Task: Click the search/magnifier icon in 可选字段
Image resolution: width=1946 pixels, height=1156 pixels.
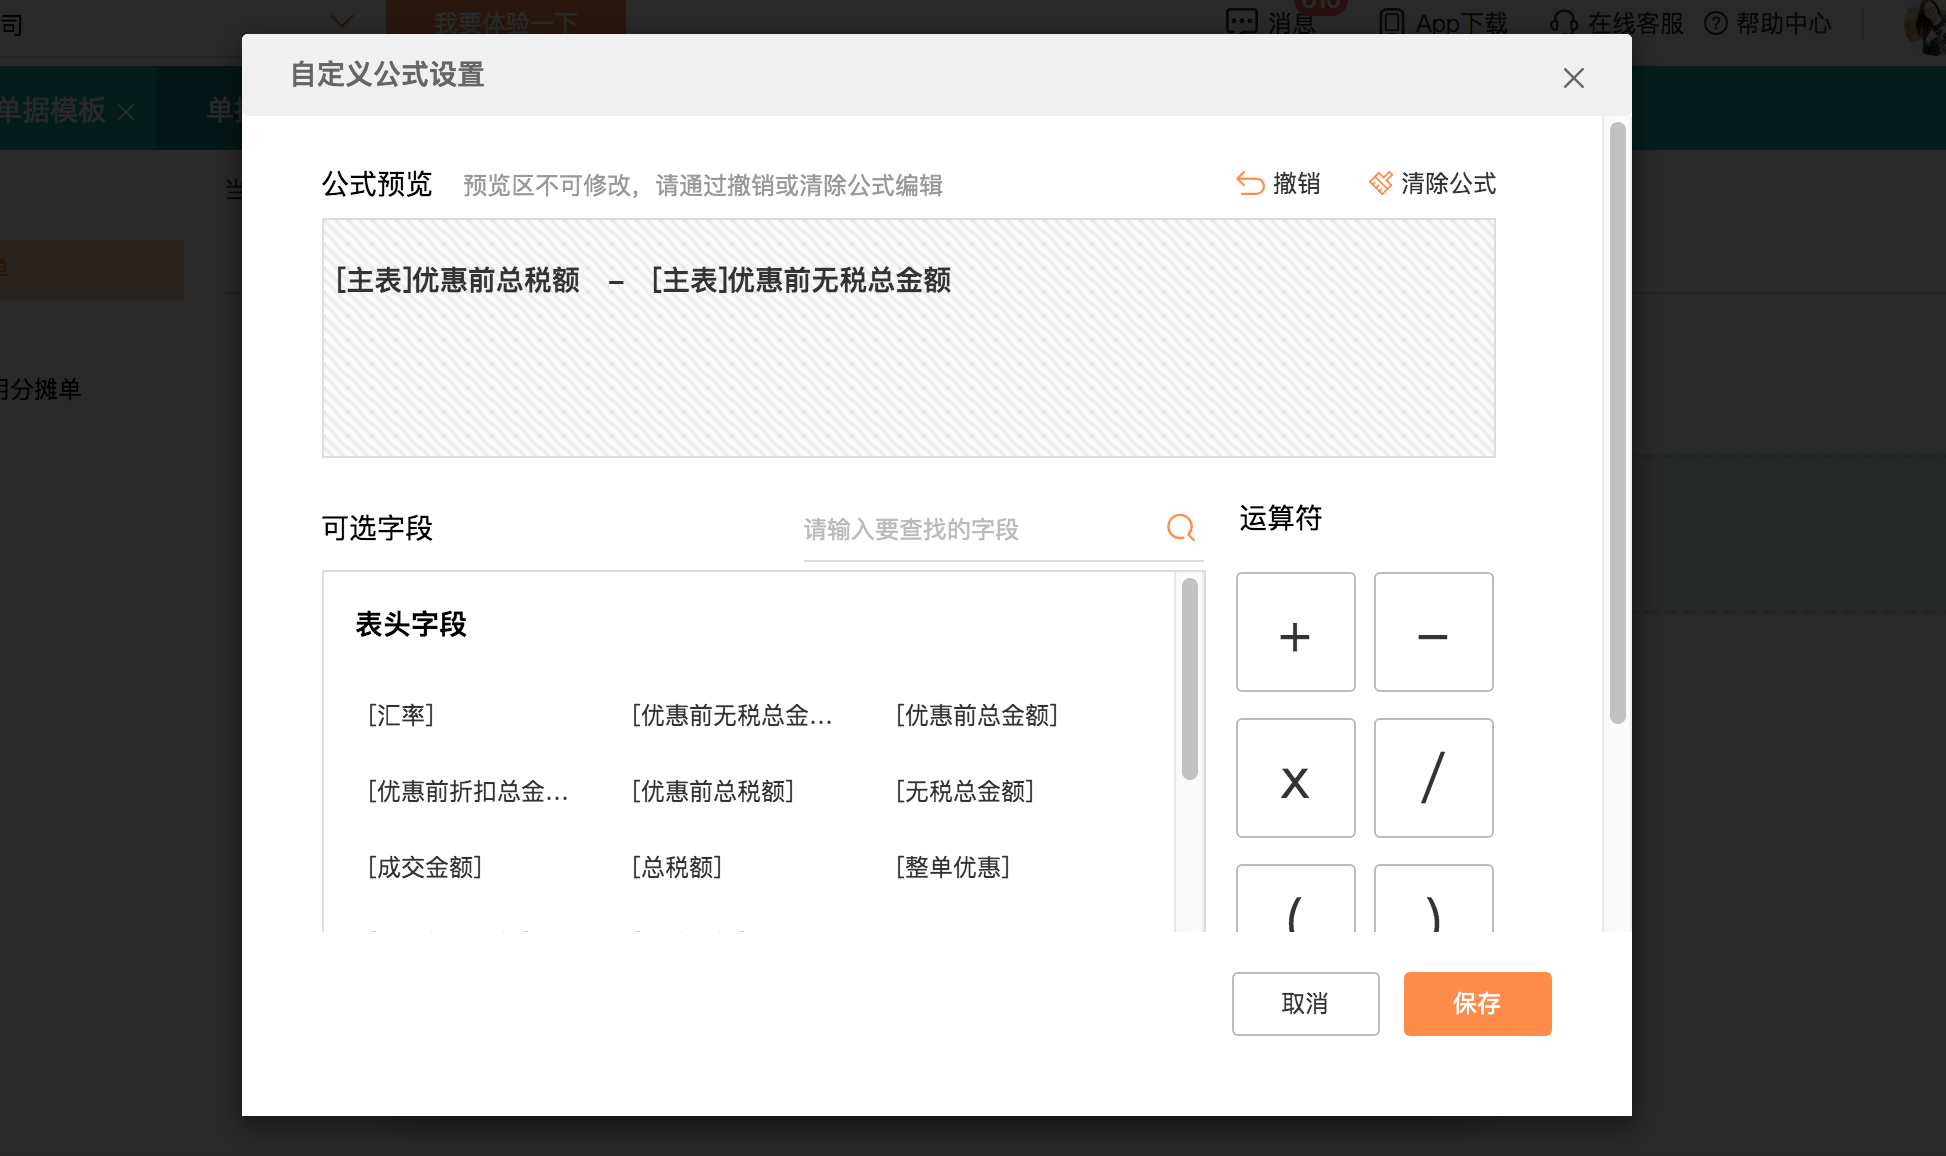Action: 1179,528
